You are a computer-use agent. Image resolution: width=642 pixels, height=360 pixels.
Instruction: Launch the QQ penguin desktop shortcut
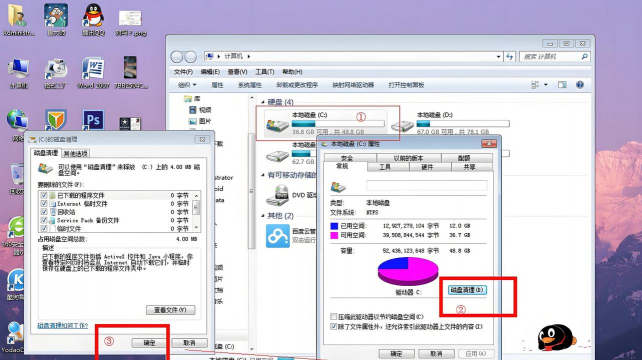pos(93,19)
